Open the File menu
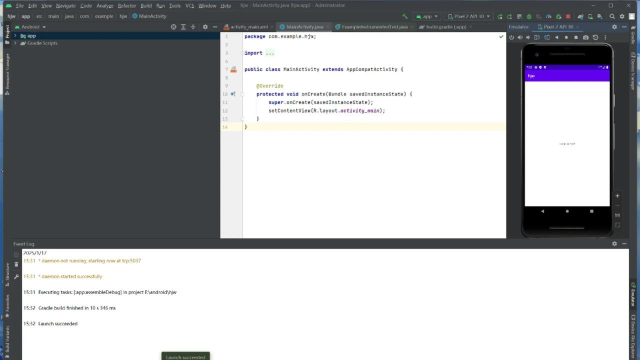 point(19,6)
